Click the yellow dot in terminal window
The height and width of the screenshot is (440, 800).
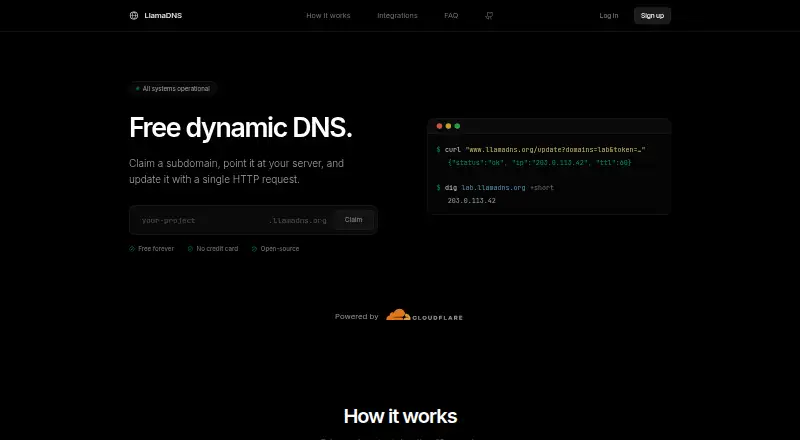pyautogui.click(x=448, y=126)
